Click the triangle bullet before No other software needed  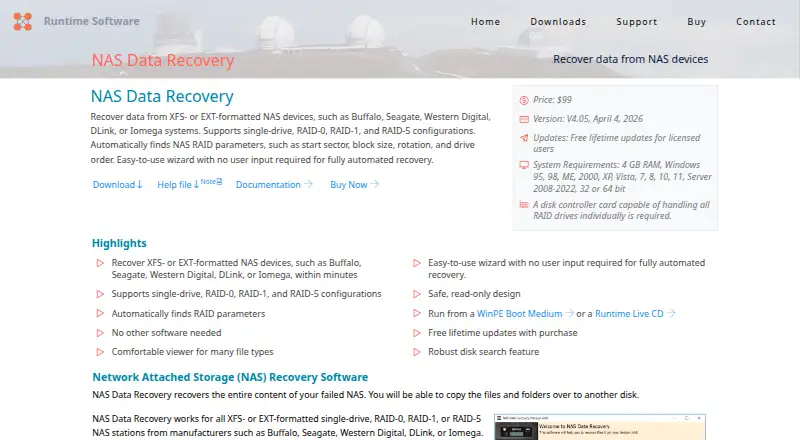tap(100, 333)
